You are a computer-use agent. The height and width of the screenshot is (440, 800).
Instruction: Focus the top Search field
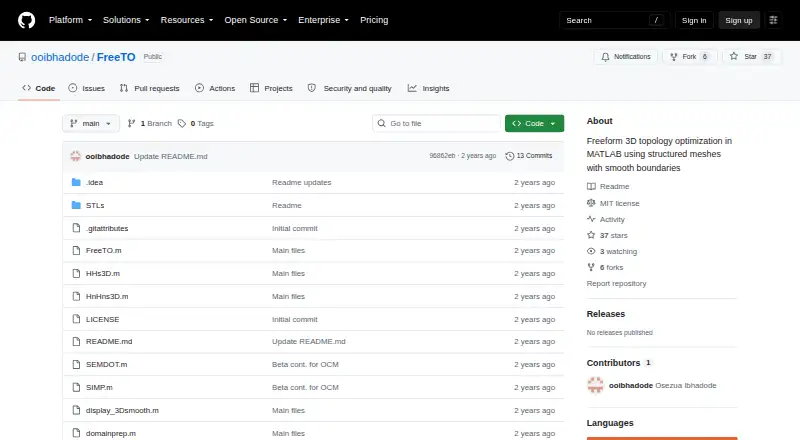(614, 20)
